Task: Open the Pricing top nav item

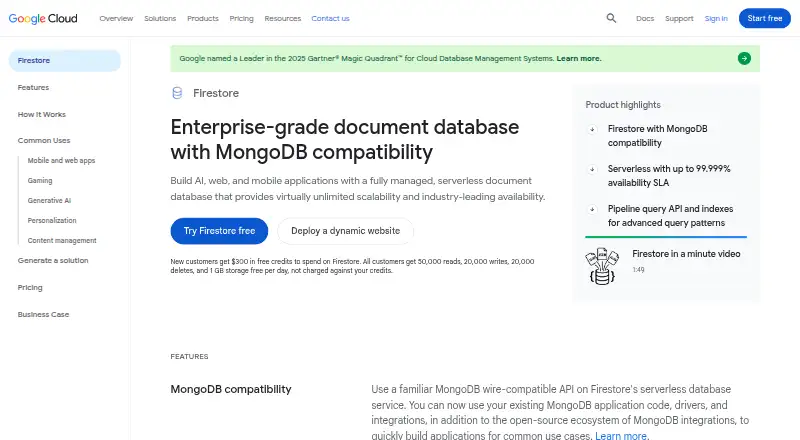Action: pos(241,18)
